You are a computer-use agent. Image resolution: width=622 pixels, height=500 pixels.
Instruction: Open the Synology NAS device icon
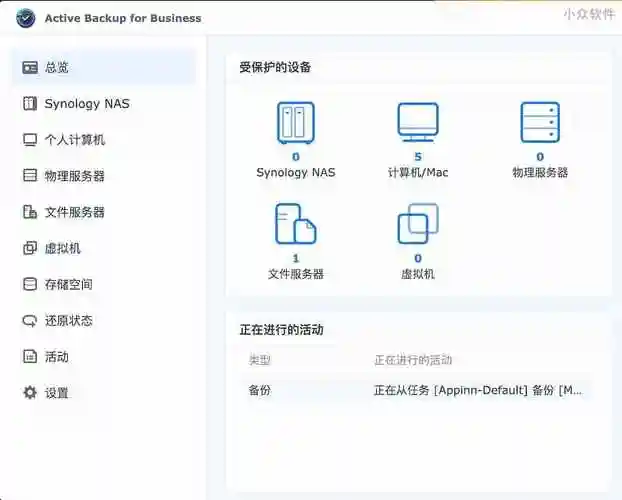tap(295, 122)
